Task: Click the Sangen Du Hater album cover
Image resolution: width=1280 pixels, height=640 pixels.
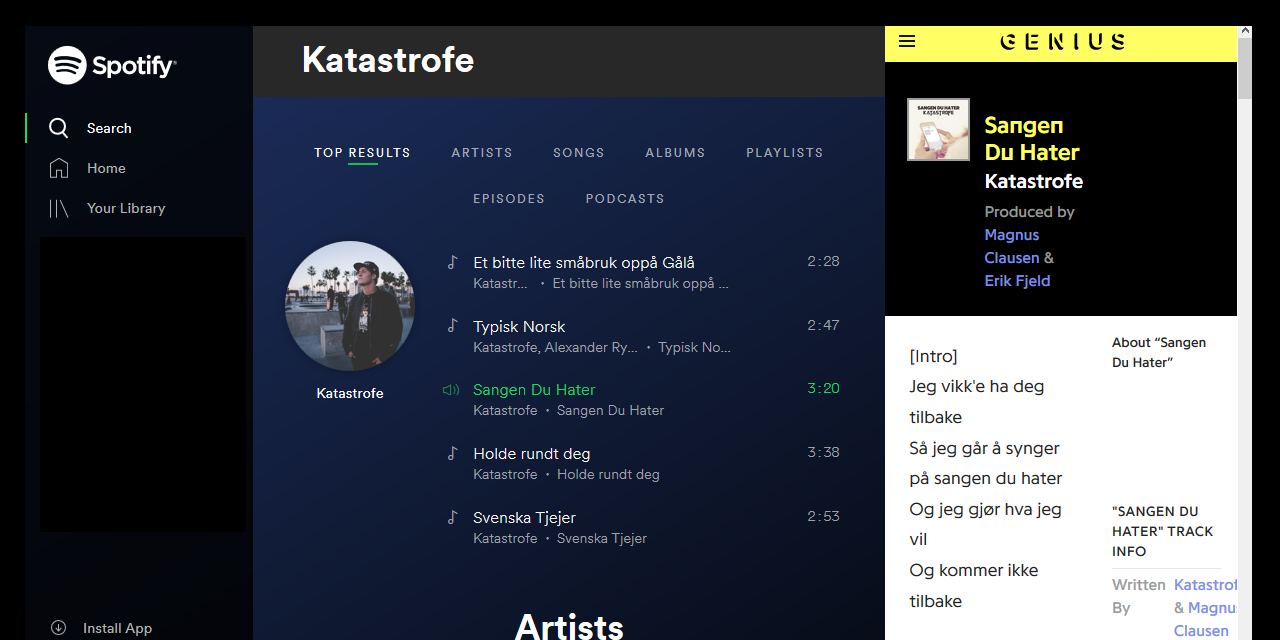Action: click(x=938, y=129)
